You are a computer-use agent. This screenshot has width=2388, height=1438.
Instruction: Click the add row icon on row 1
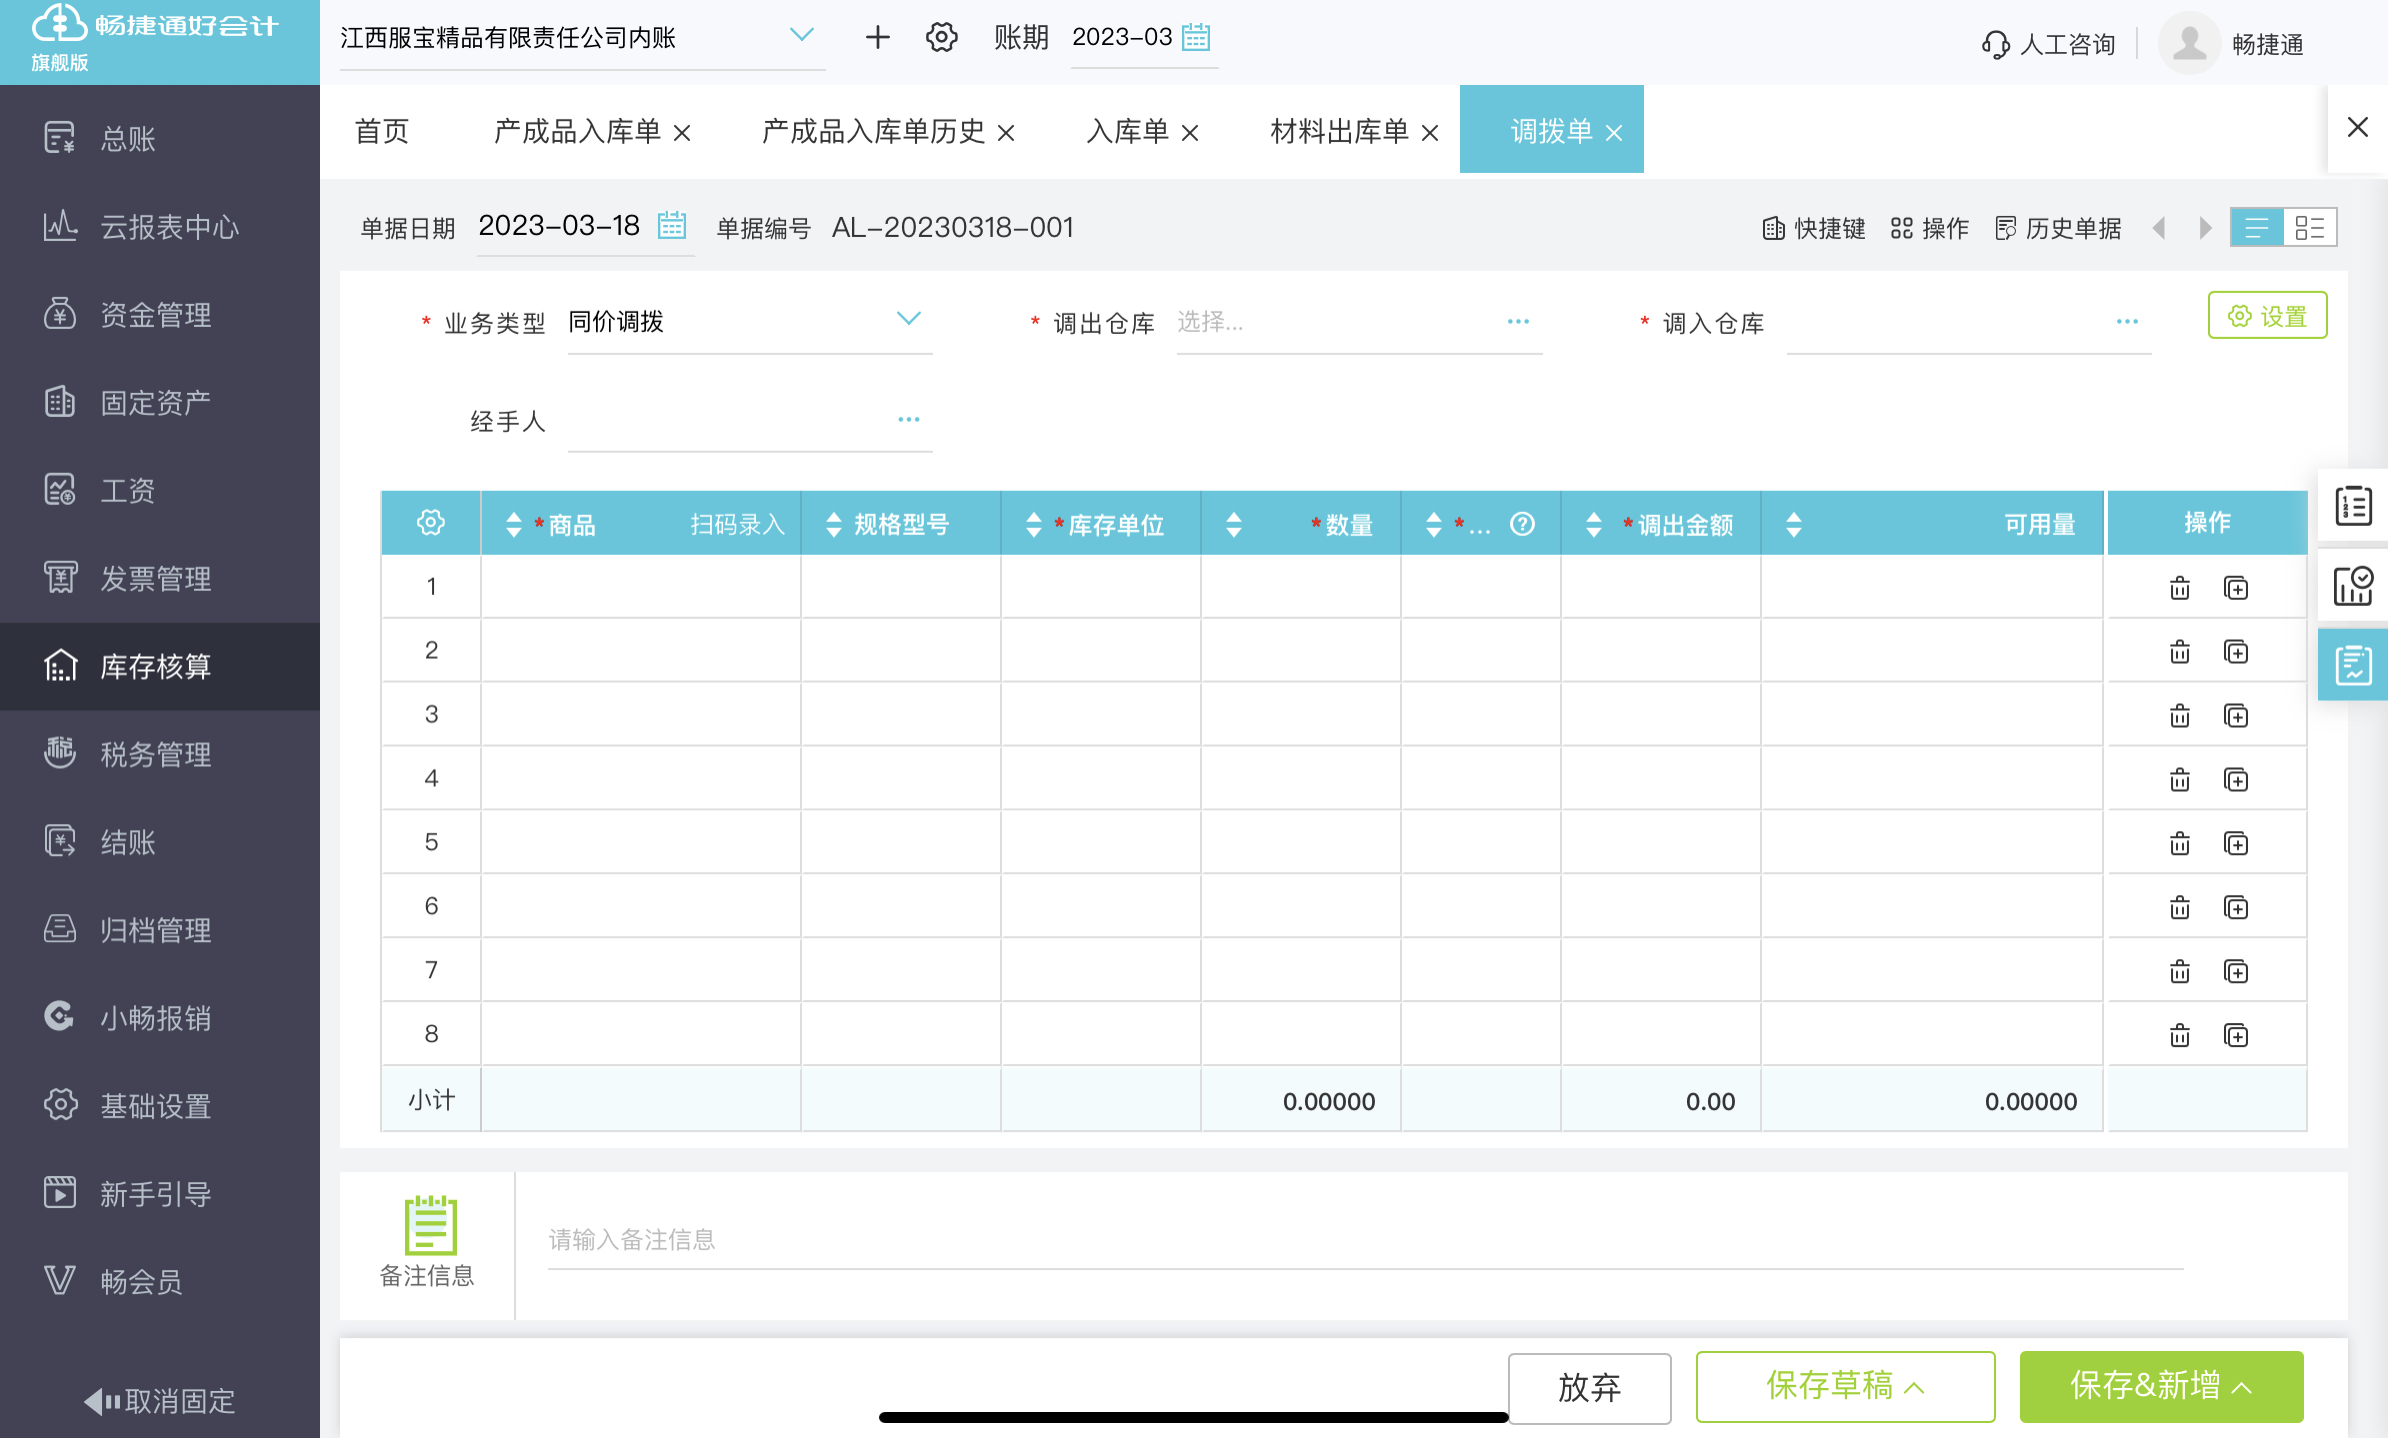tap(2234, 587)
